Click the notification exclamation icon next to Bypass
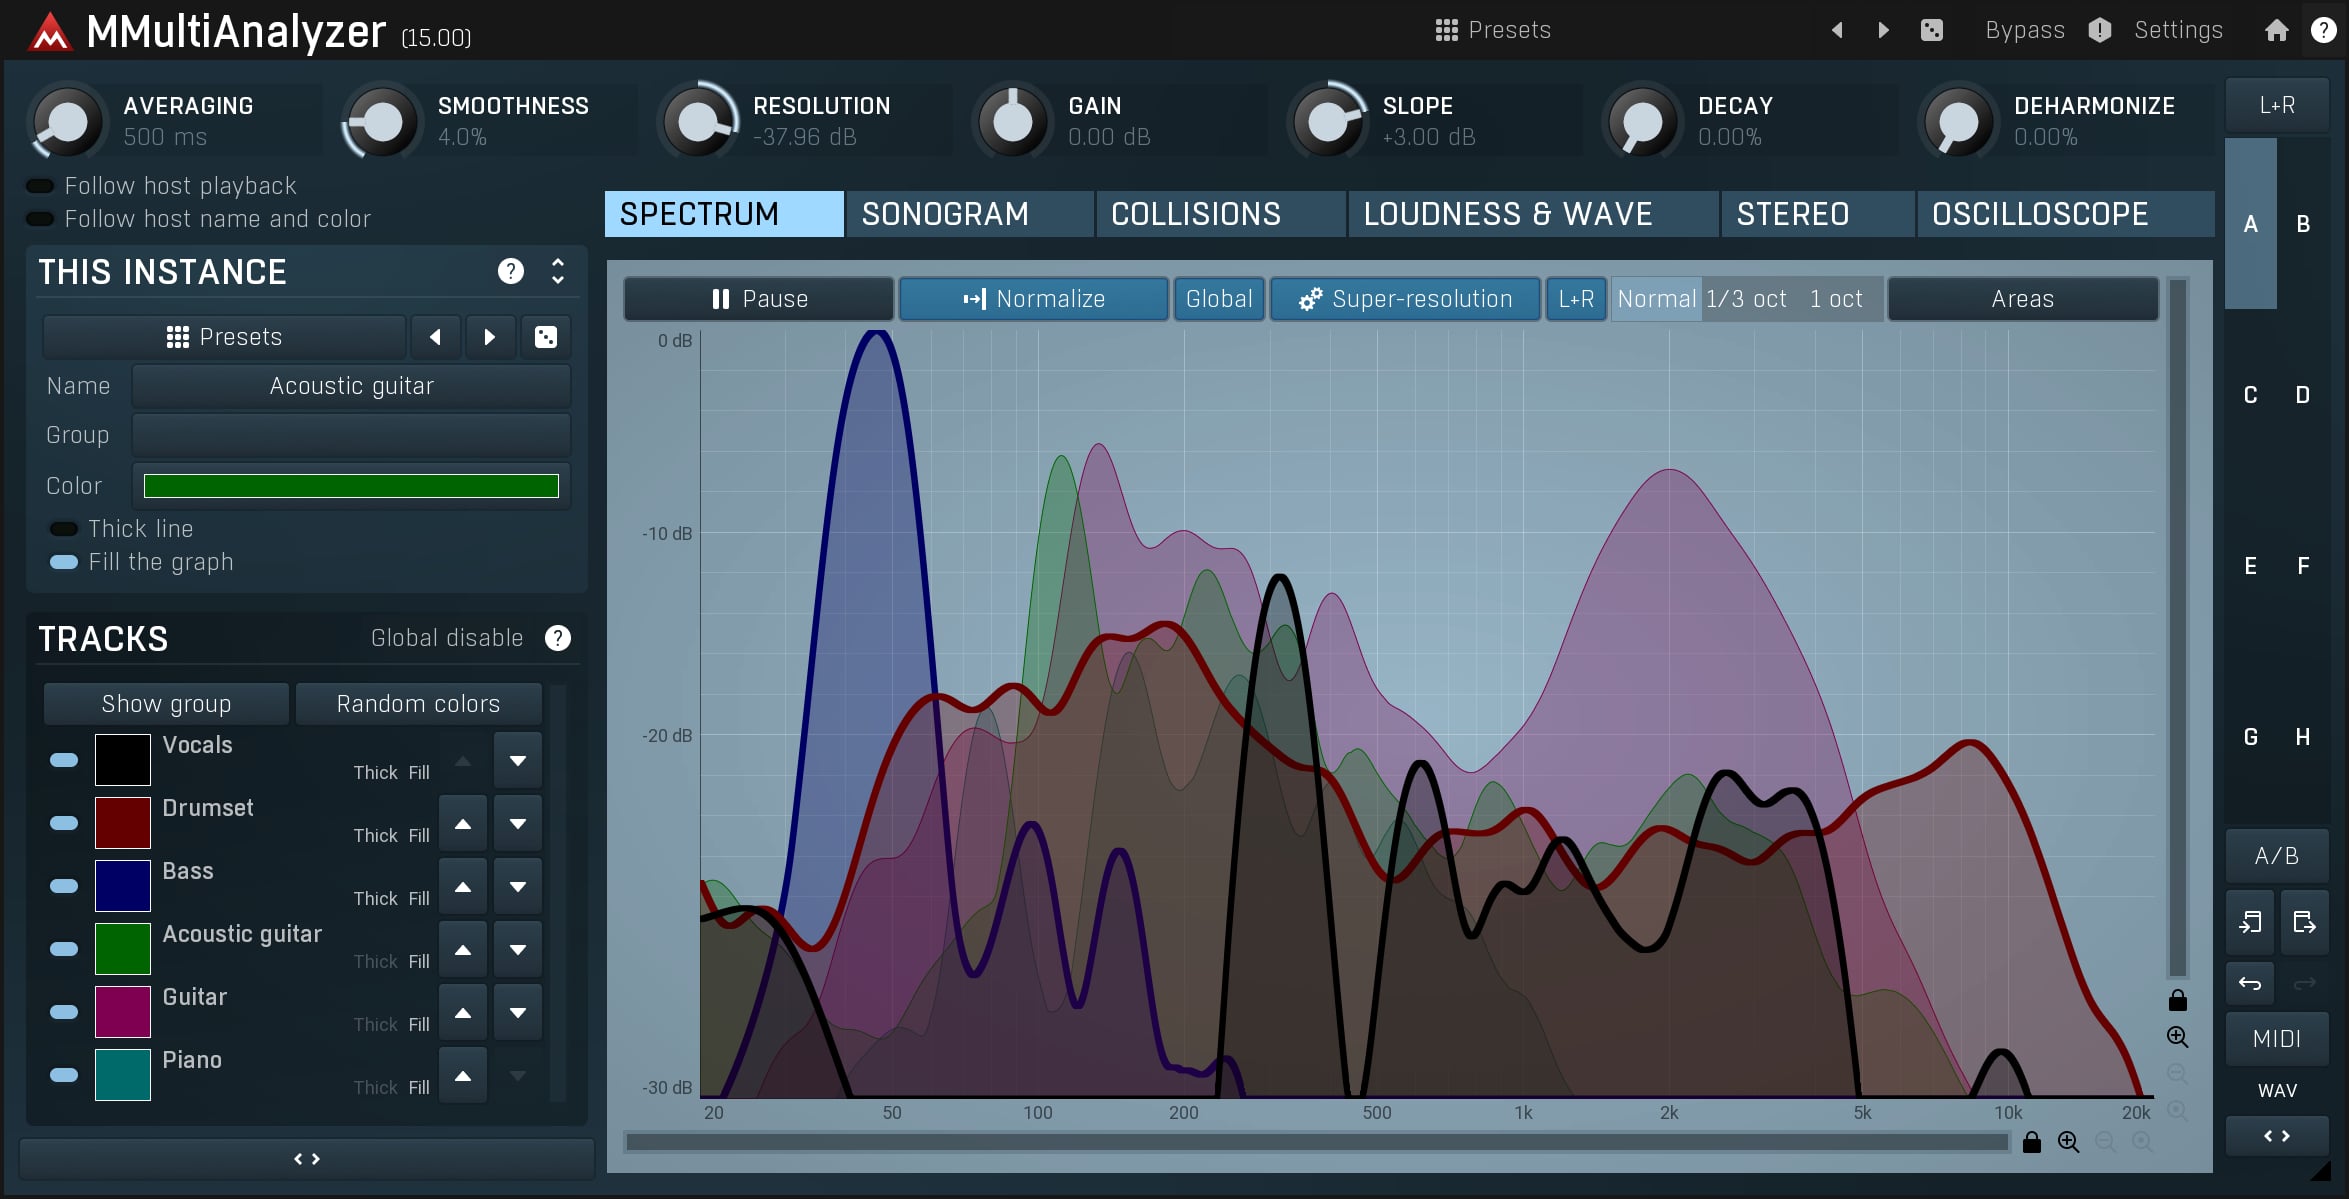 [x=2100, y=30]
